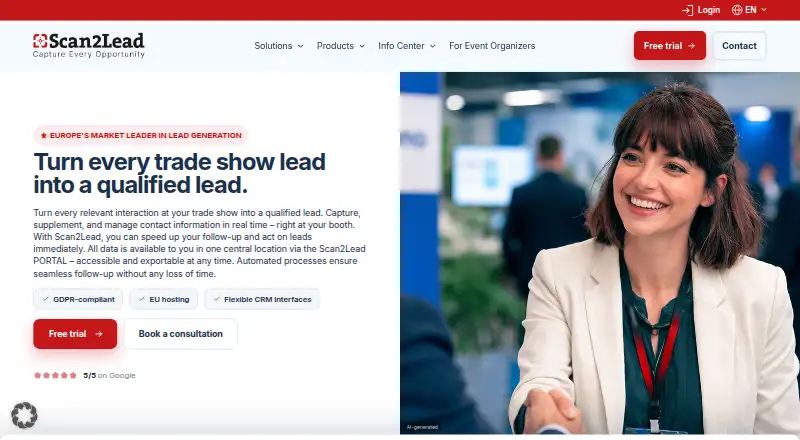
Task: Click the EU hosting badge
Action: coord(163,299)
